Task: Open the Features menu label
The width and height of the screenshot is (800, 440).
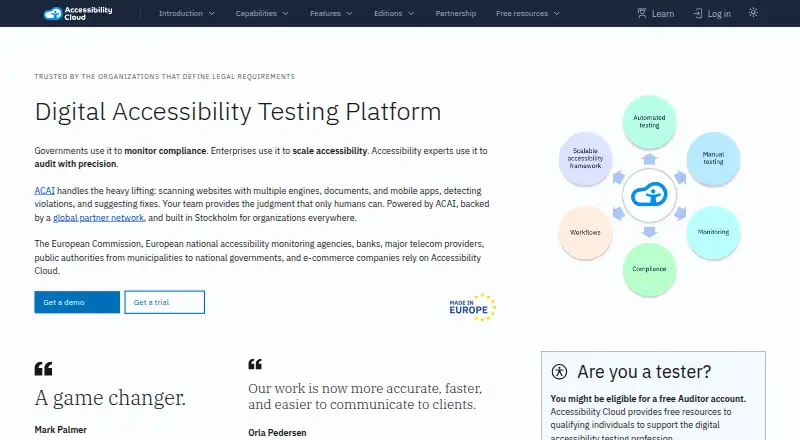Action: 325,13
